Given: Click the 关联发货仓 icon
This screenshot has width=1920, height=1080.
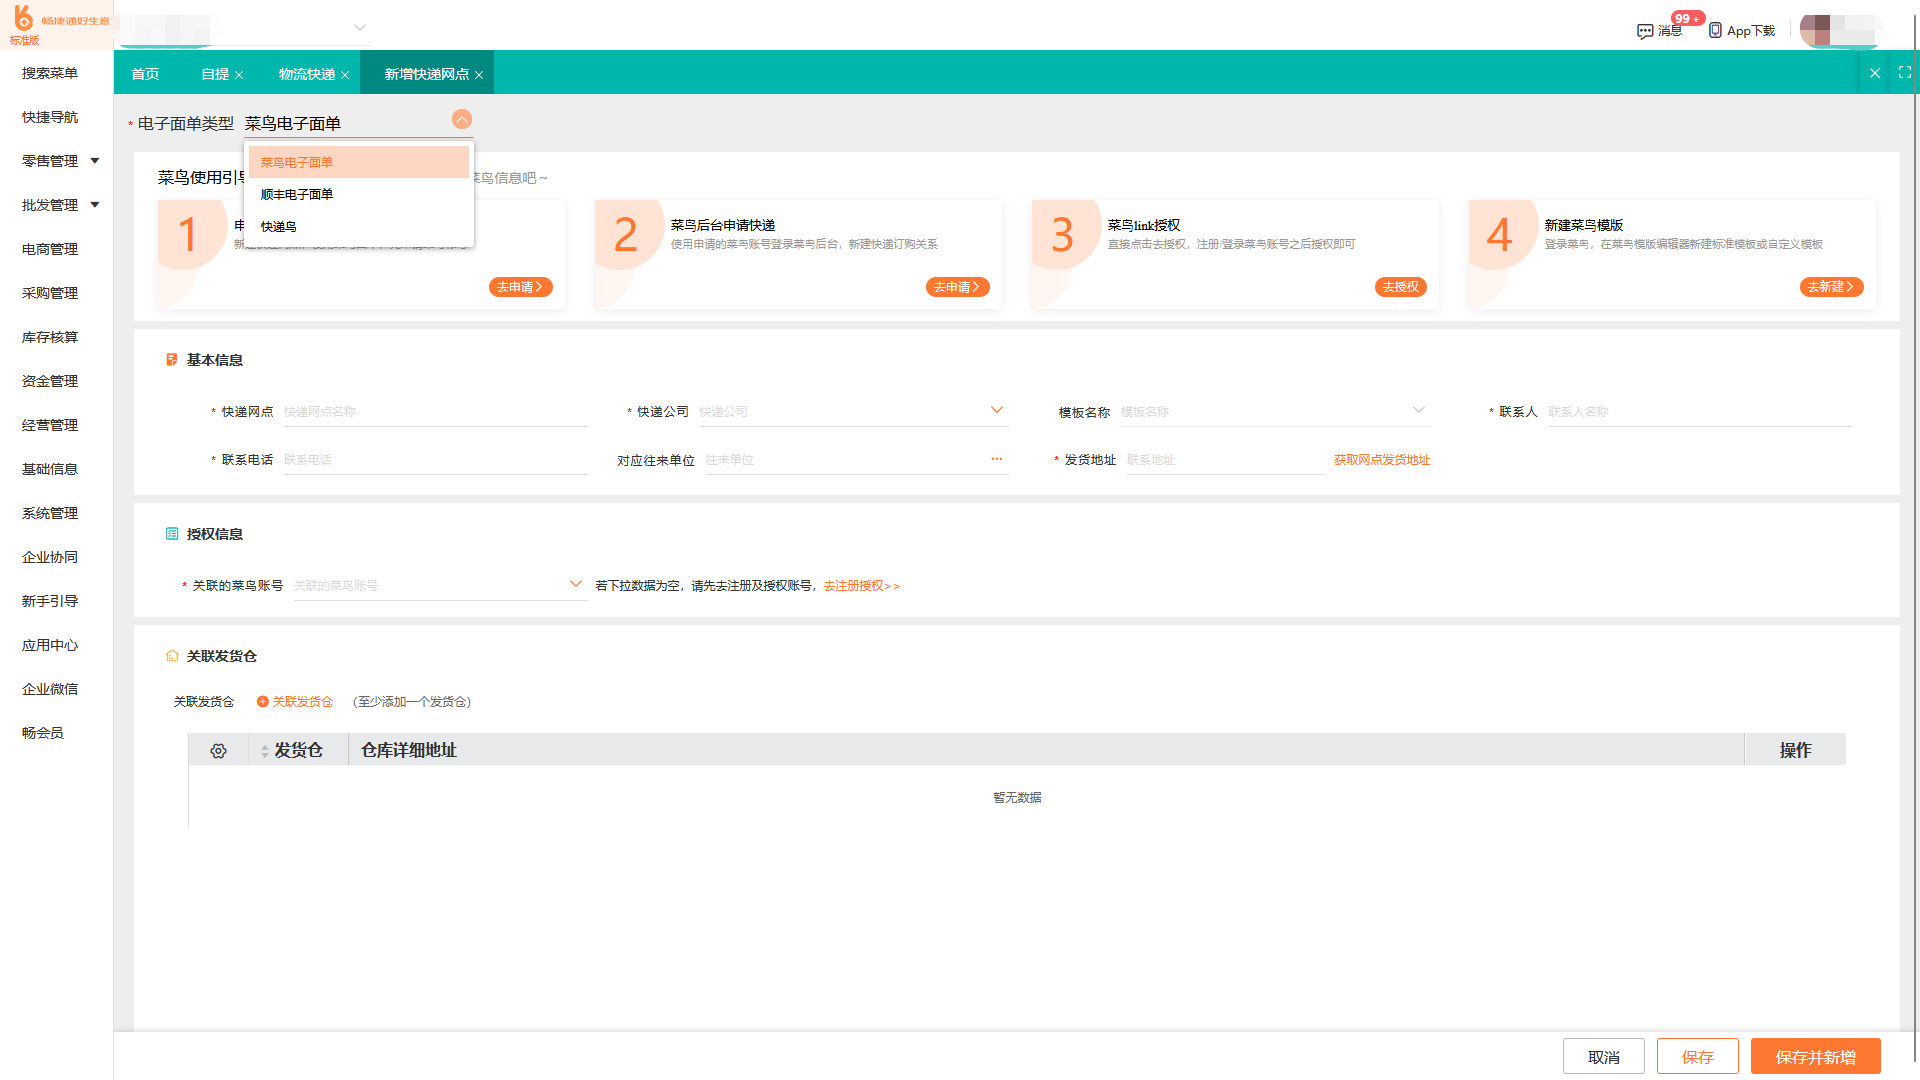Looking at the screenshot, I should (x=169, y=655).
